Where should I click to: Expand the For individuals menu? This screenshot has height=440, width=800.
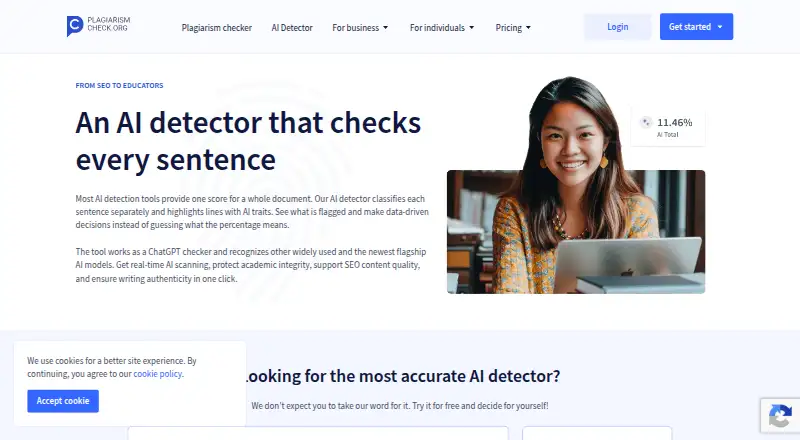442,28
